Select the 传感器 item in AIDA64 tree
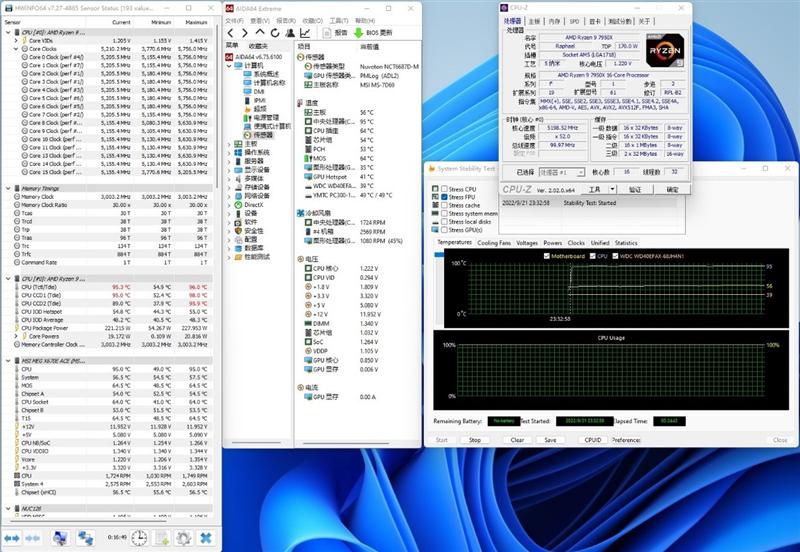800x552 pixels. (x=264, y=134)
